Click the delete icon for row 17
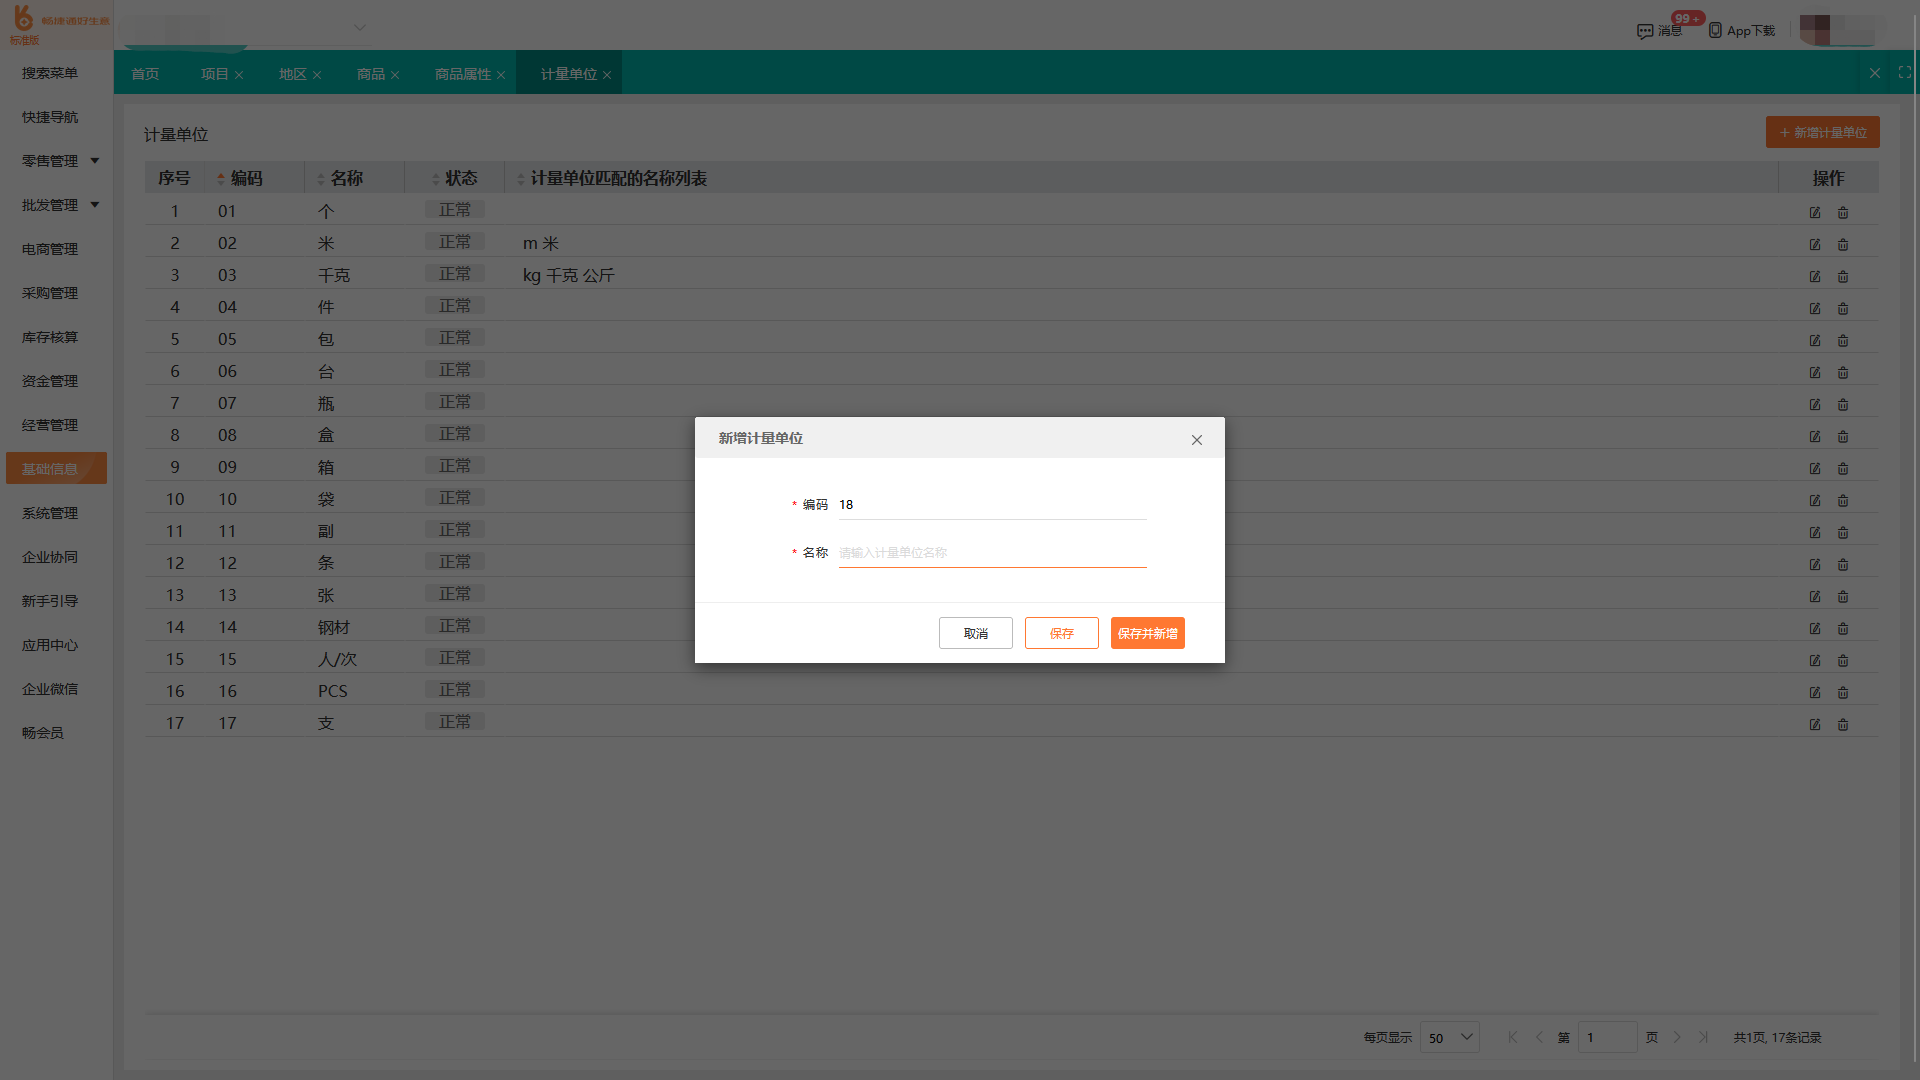Image resolution: width=1920 pixels, height=1080 pixels. point(1844,724)
